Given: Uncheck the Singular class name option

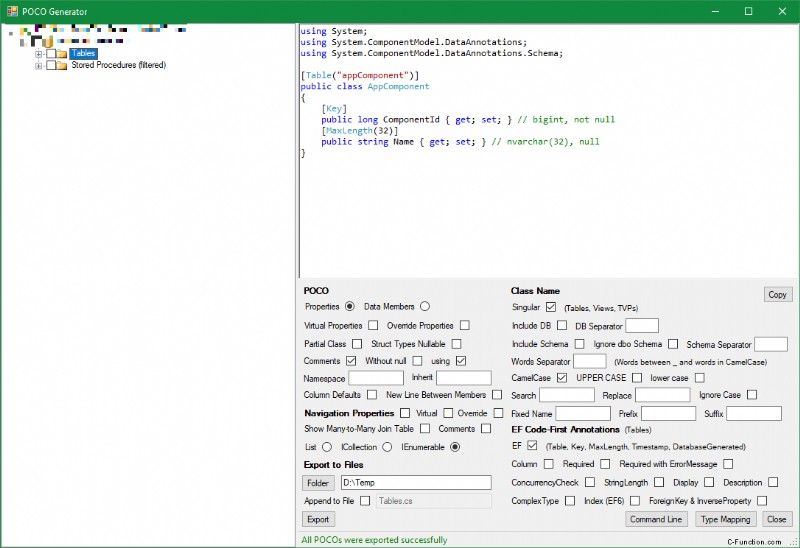Looking at the screenshot, I should pos(551,307).
